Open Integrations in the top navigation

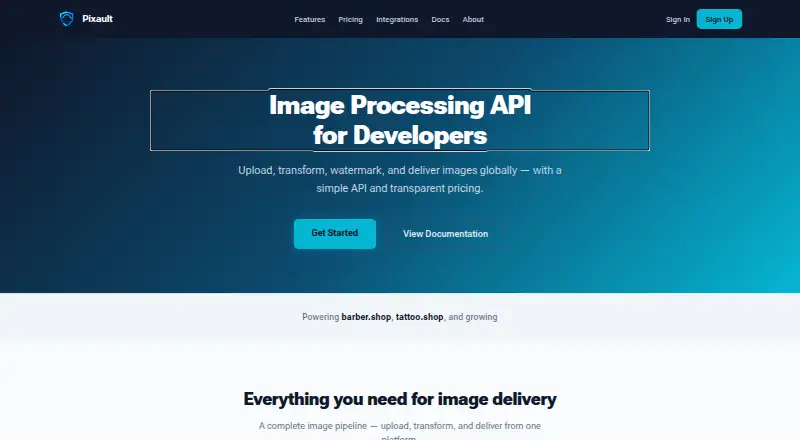[x=397, y=19]
